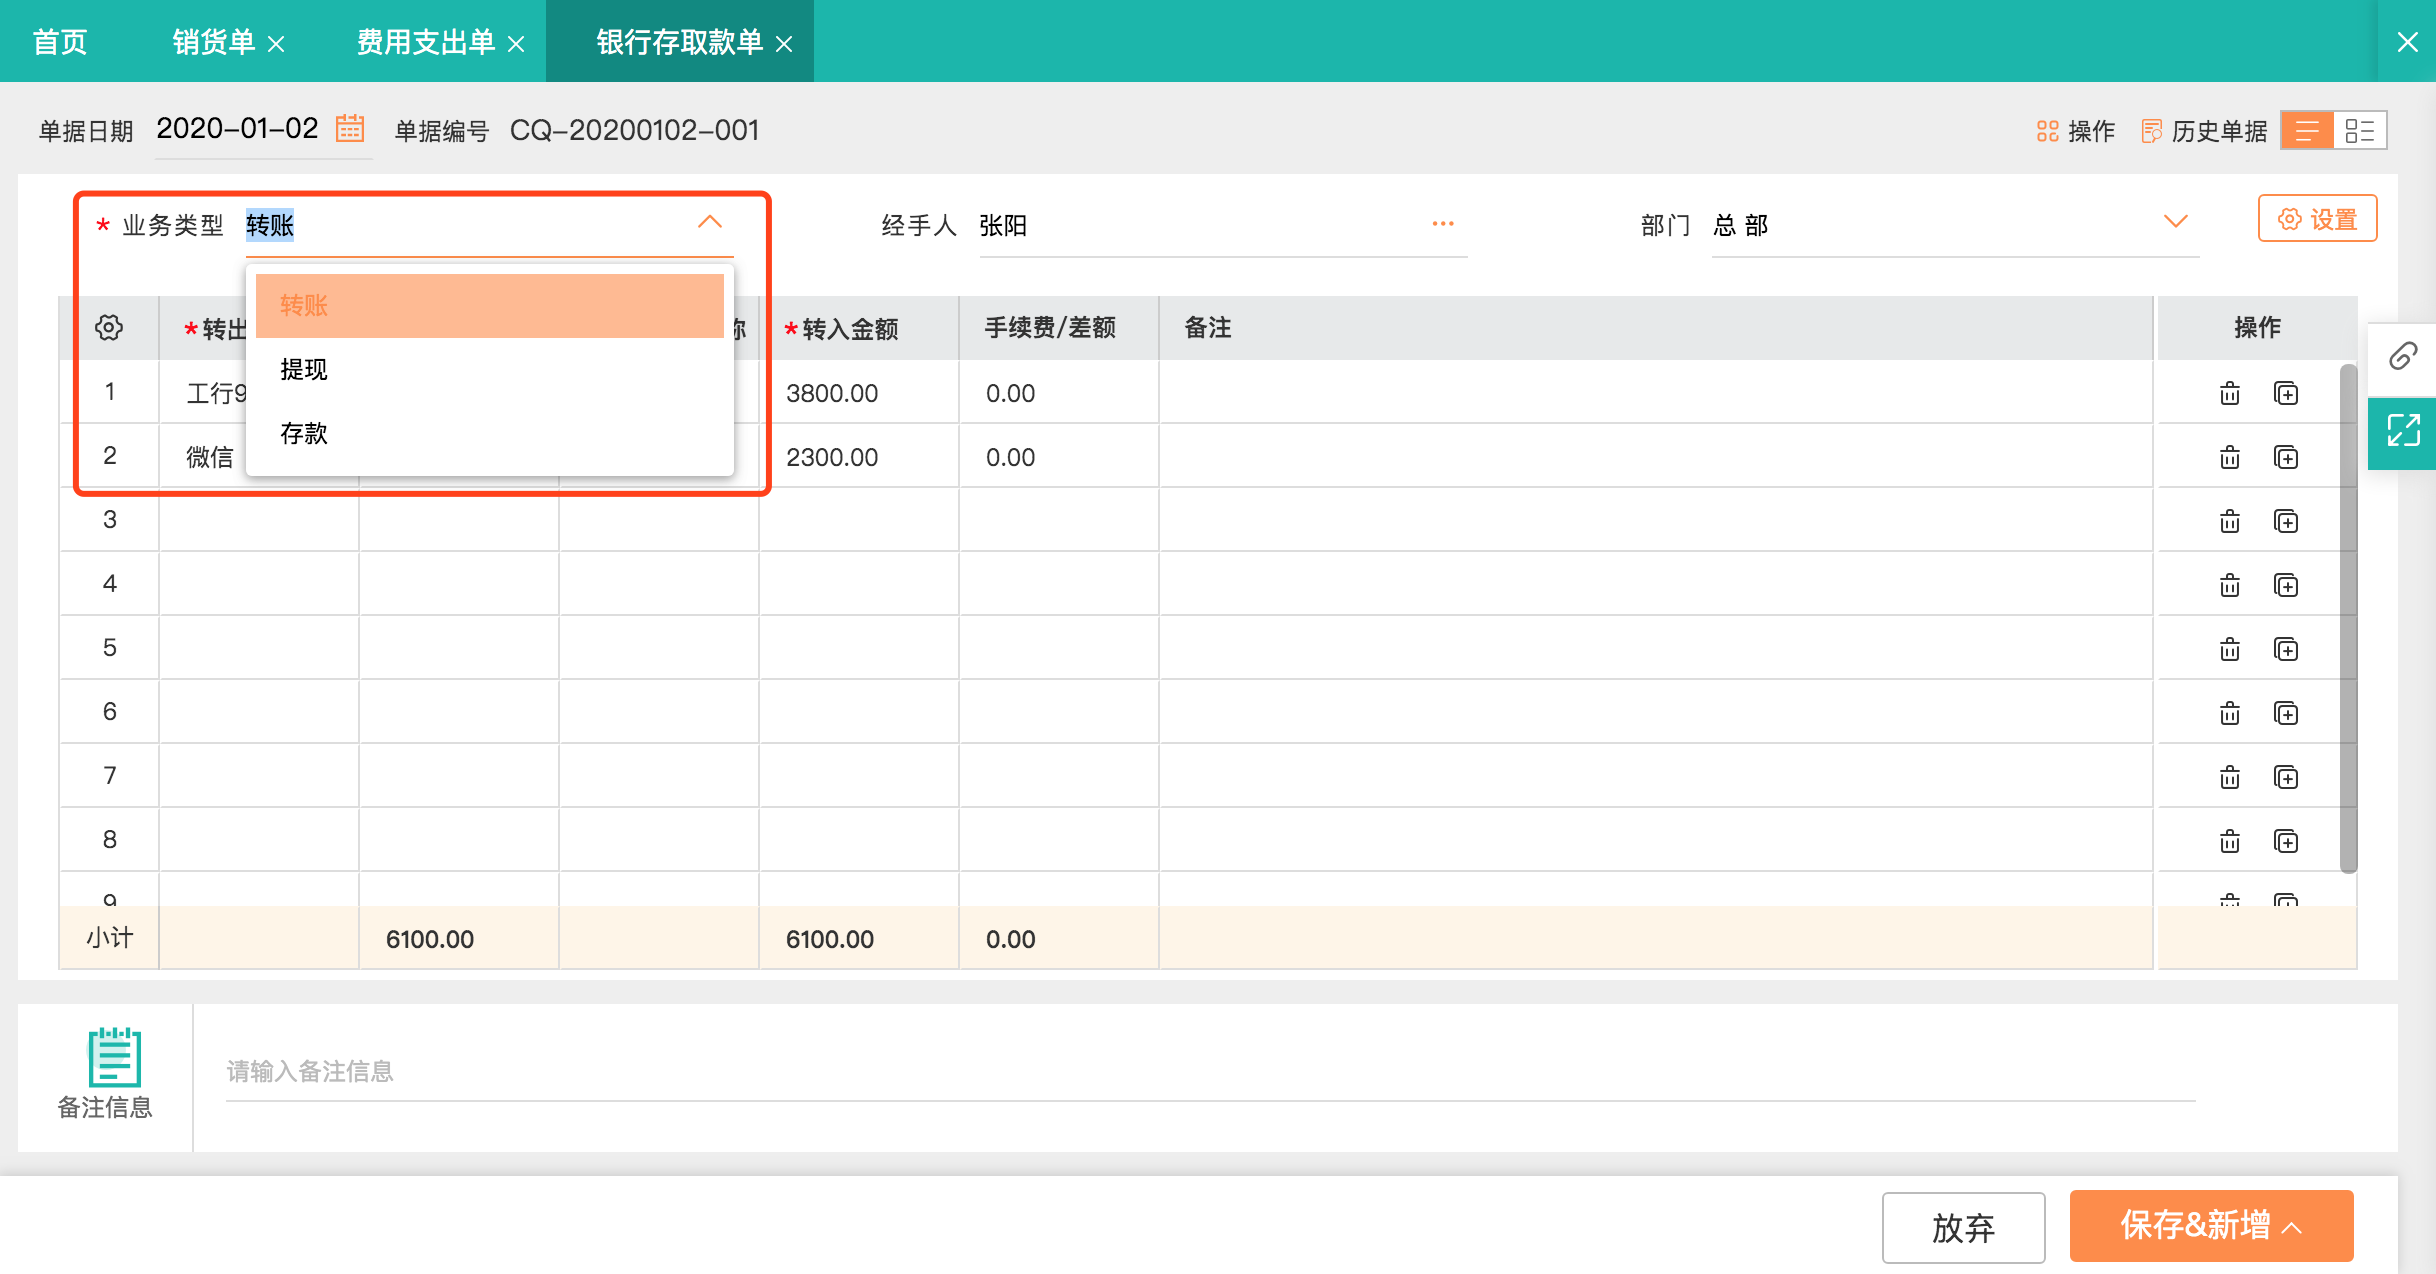This screenshot has height=1274, width=2436.
Task: Click the expand/fullscreen icon on sidebar
Action: click(x=2404, y=432)
